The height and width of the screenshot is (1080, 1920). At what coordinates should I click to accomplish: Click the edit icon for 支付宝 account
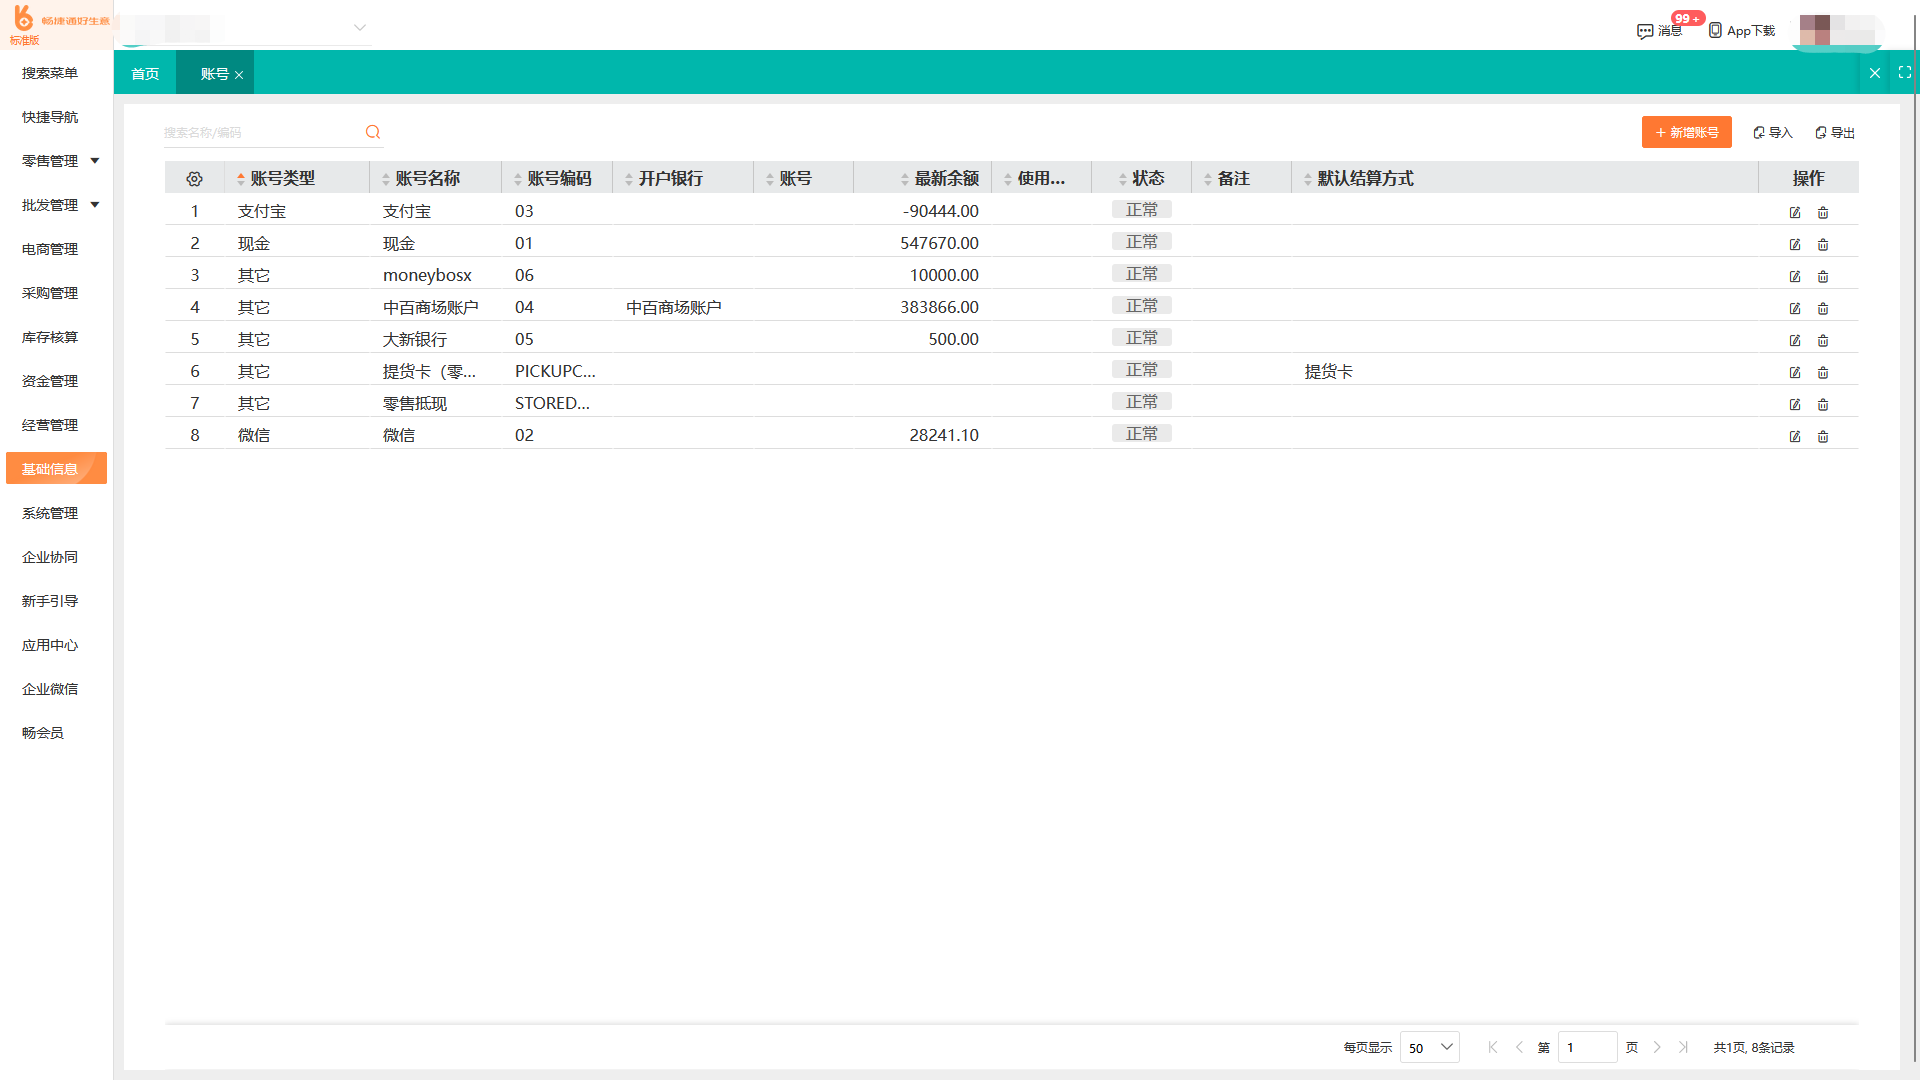pyautogui.click(x=1795, y=211)
